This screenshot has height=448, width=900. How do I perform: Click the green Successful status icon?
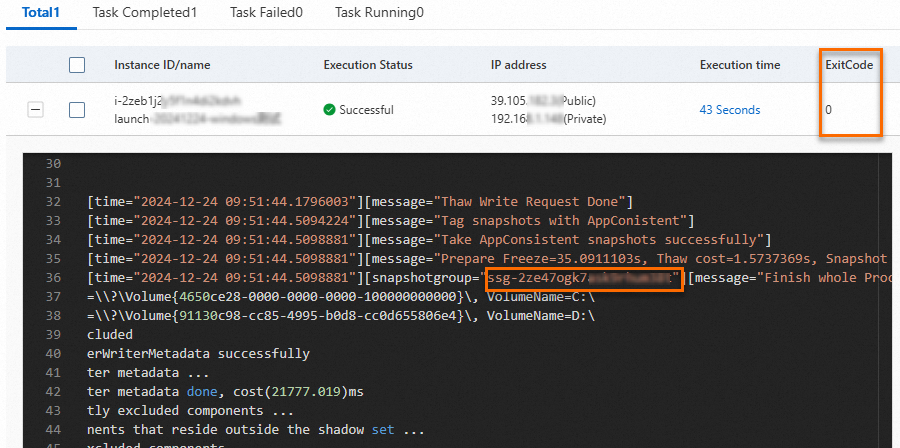[329, 110]
